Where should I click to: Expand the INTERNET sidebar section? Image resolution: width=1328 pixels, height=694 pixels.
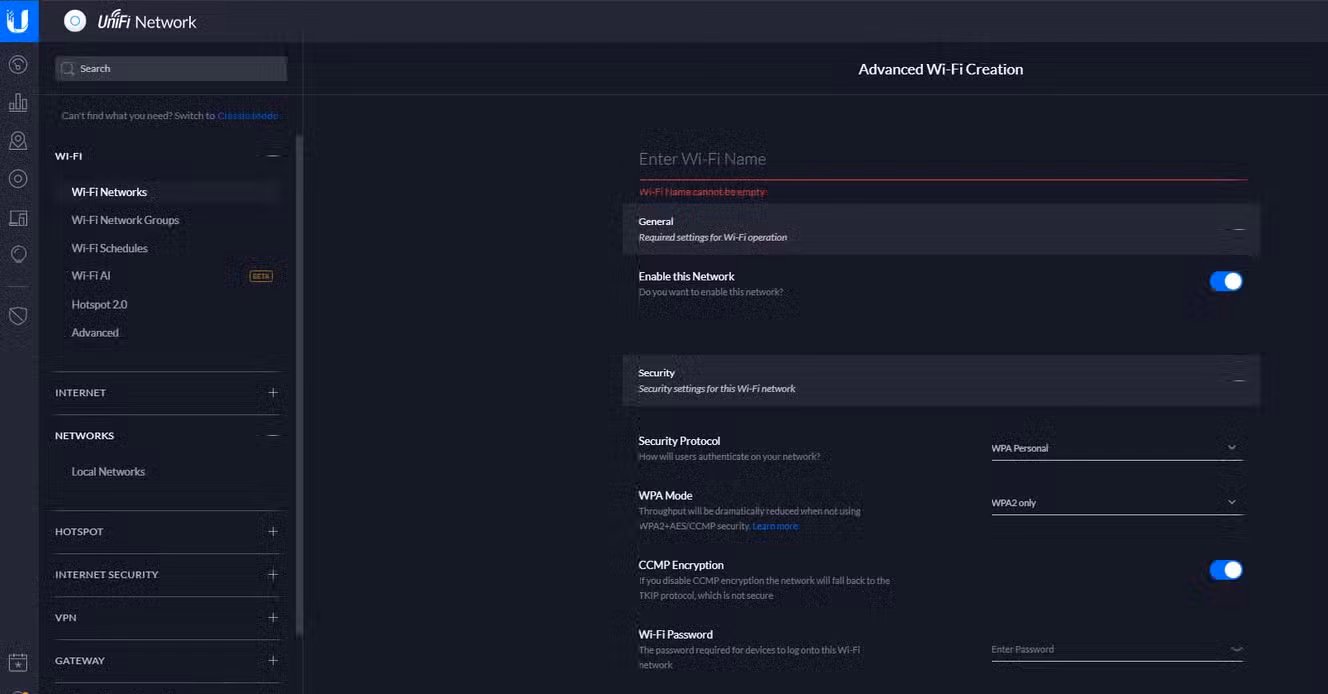click(x=273, y=393)
